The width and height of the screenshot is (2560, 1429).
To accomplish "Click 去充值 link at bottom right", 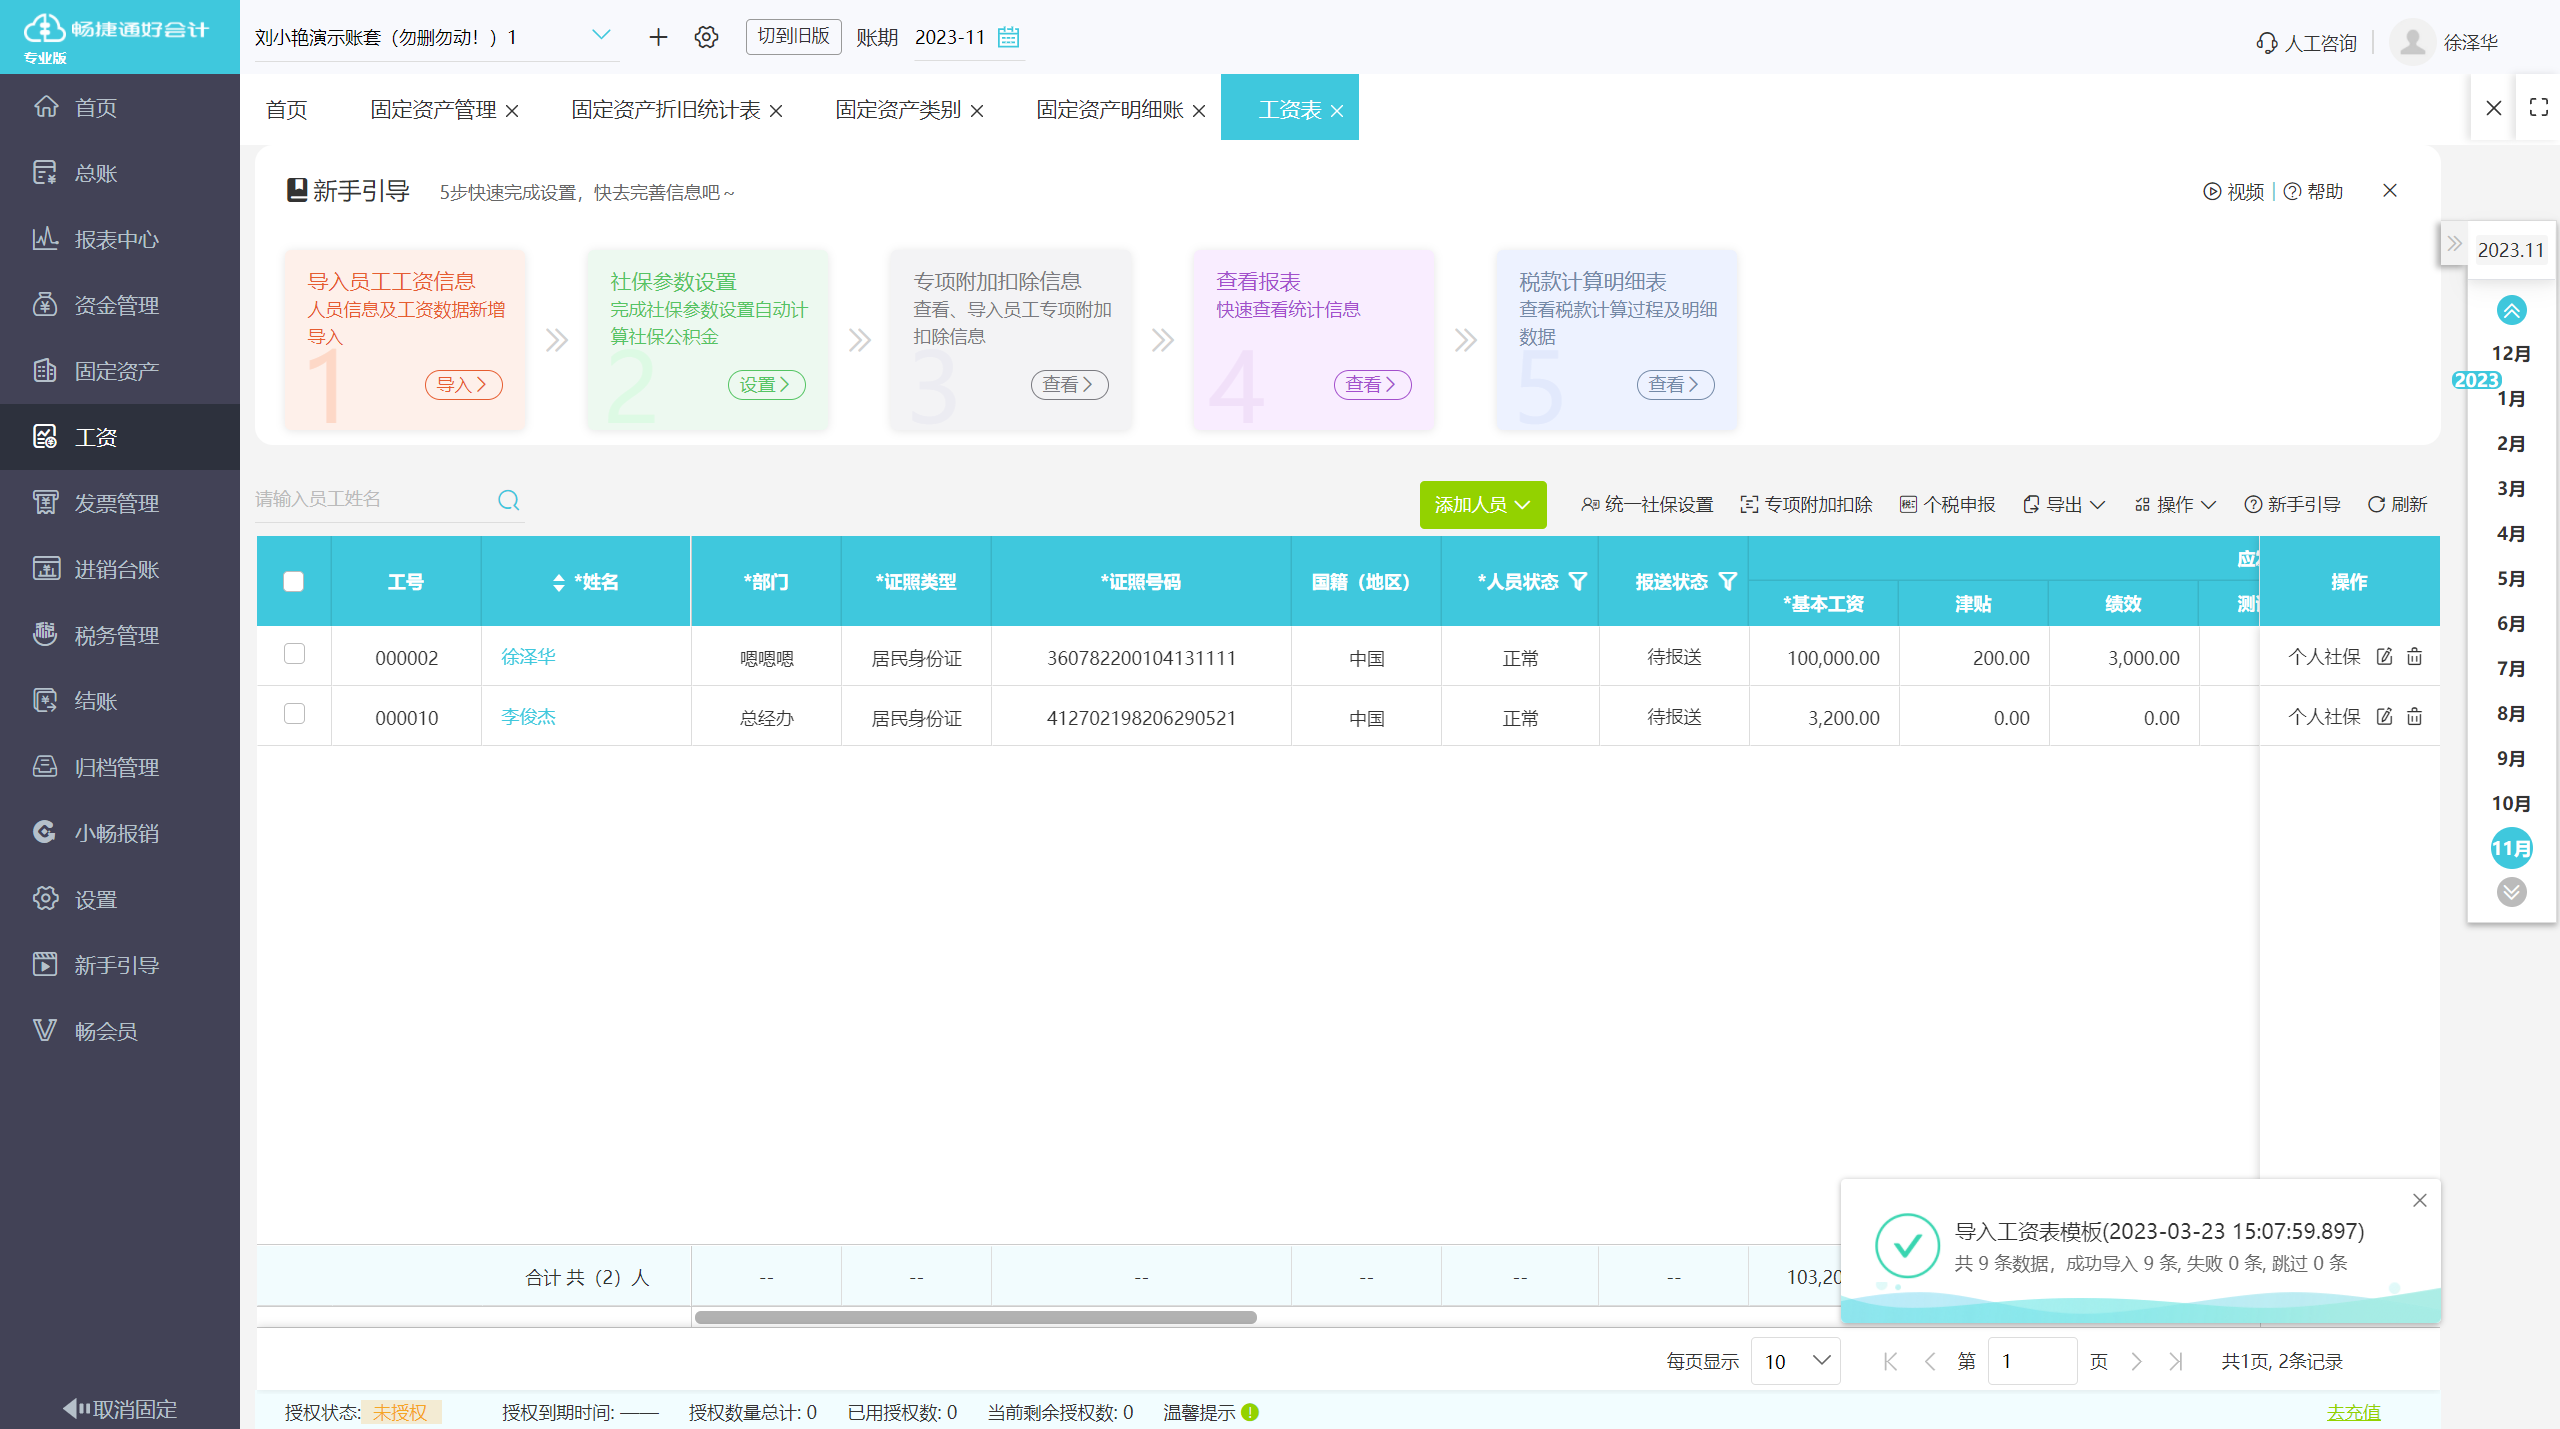I will (x=2354, y=1411).
